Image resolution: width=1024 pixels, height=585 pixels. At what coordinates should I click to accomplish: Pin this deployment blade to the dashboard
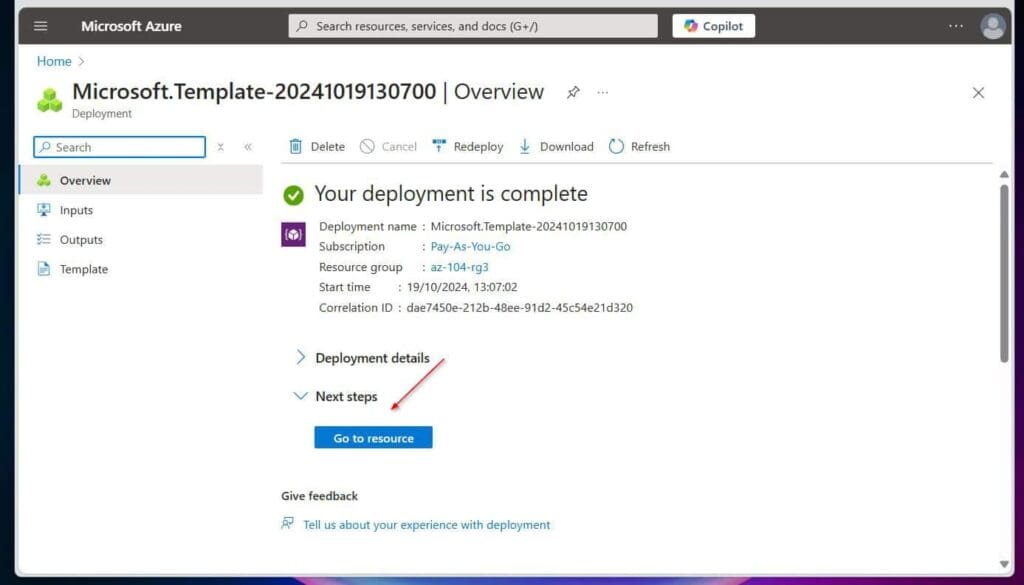tap(573, 92)
